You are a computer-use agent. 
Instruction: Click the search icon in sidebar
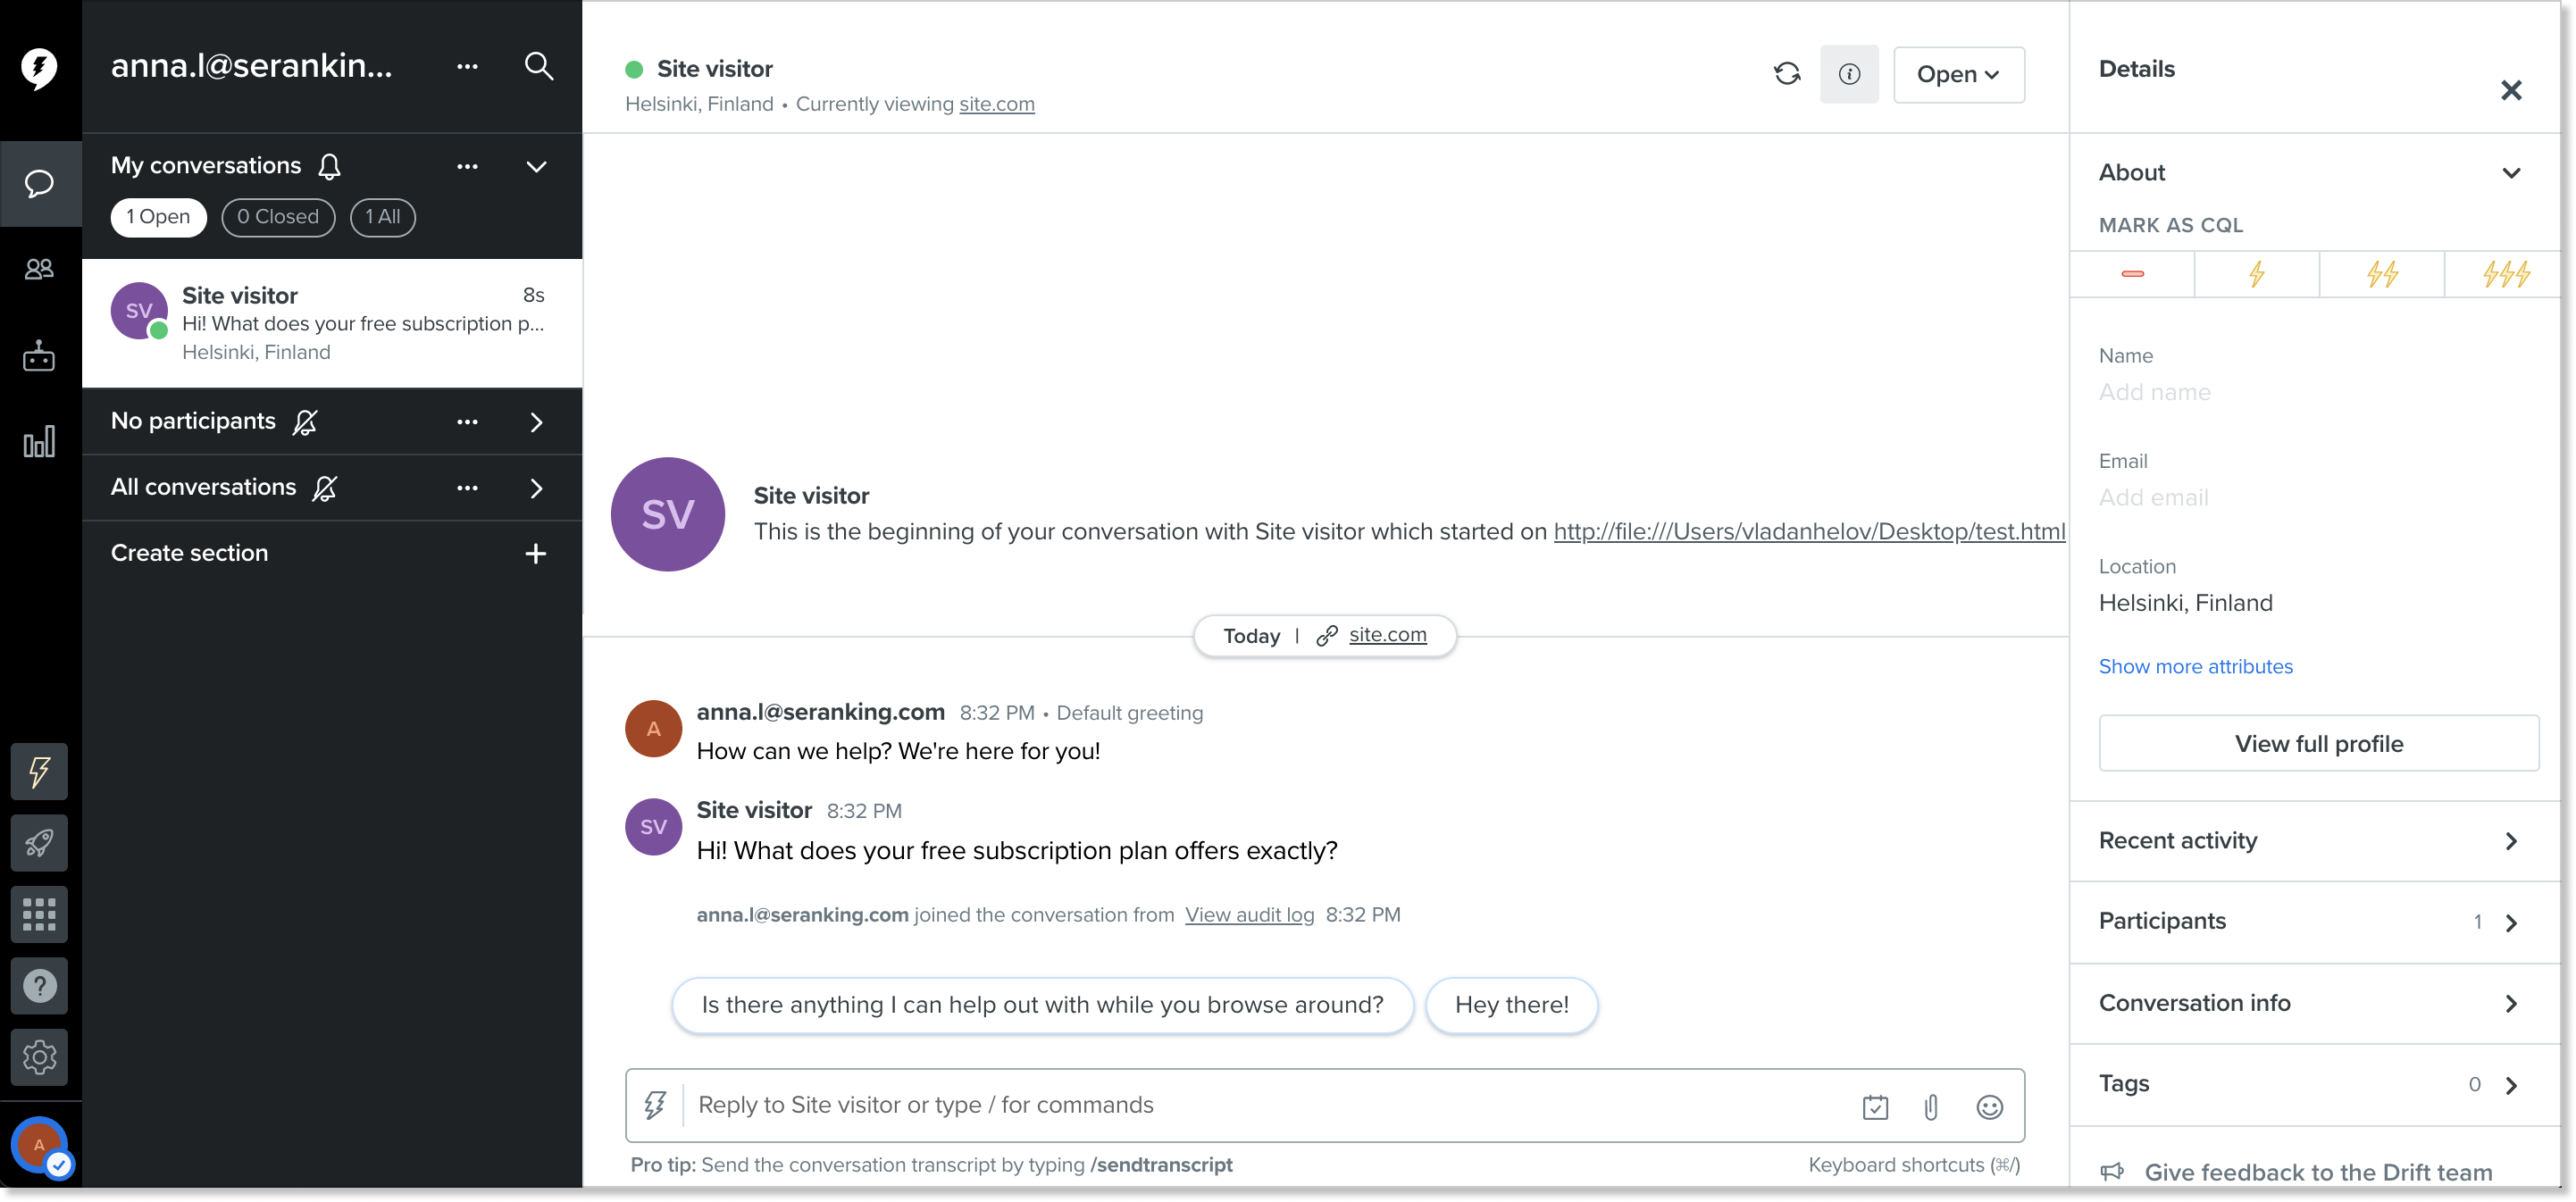(x=537, y=66)
